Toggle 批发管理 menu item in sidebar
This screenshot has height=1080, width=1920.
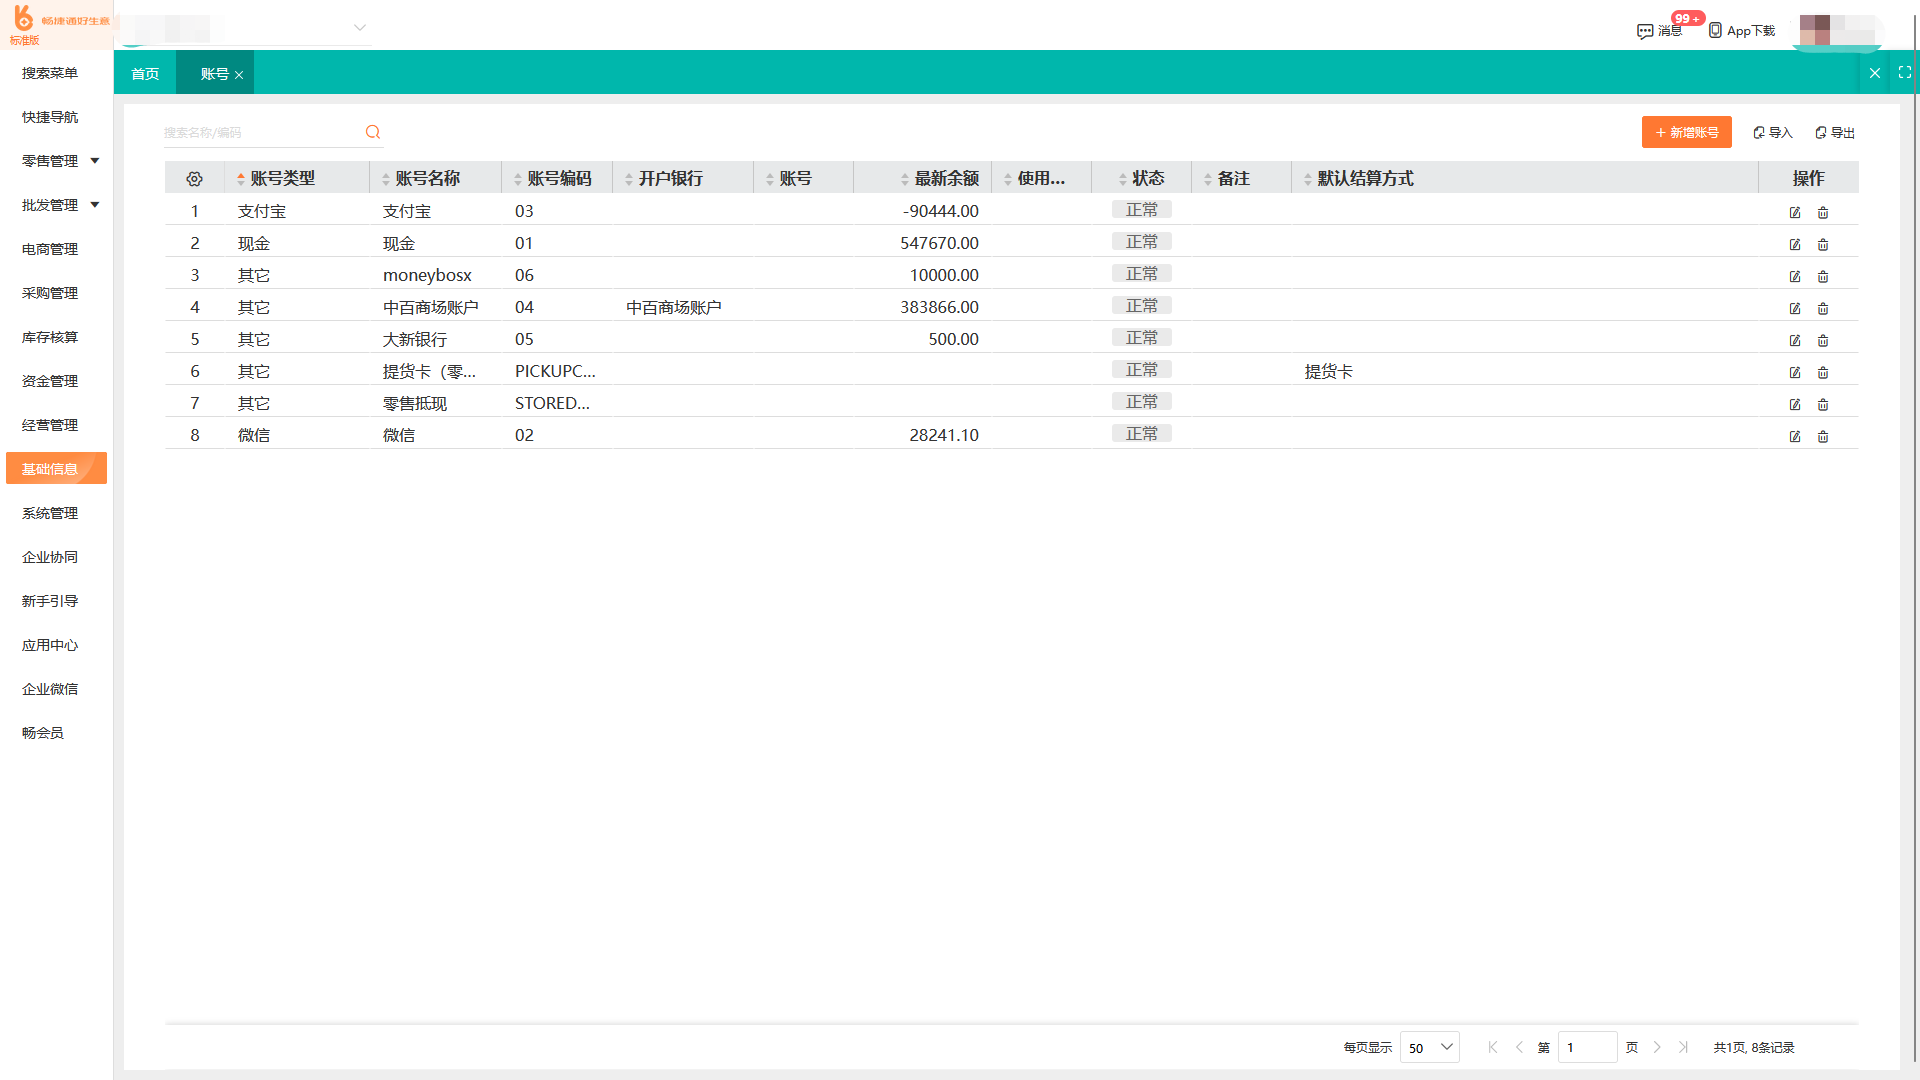coord(58,204)
